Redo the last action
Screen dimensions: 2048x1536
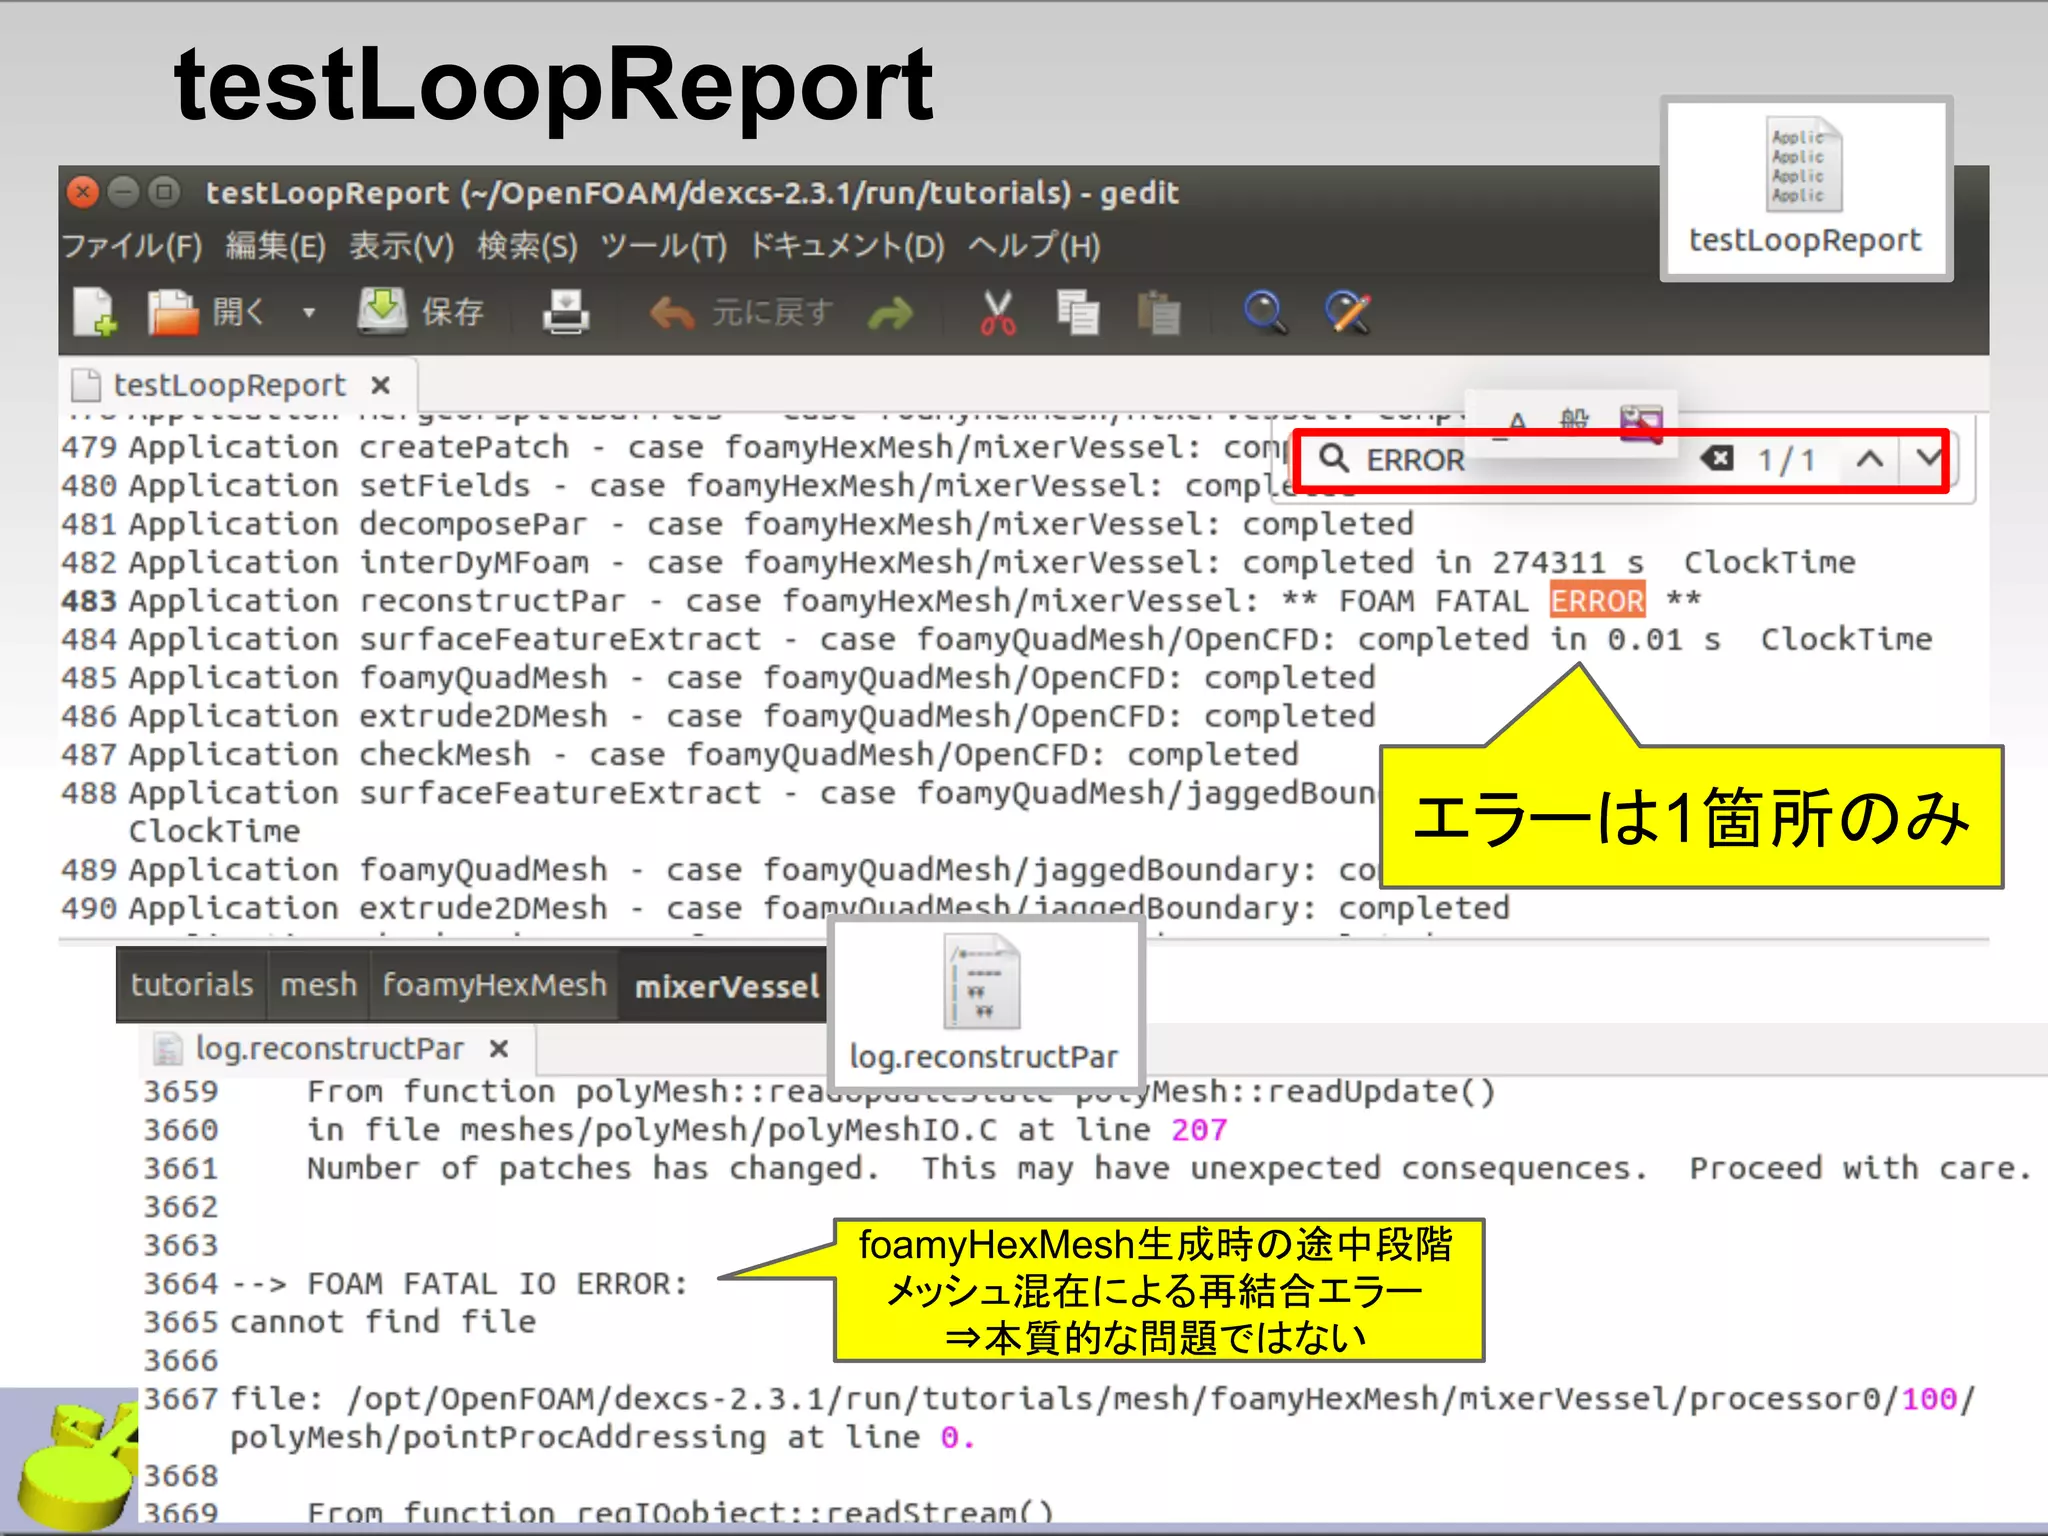pyautogui.click(x=890, y=313)
